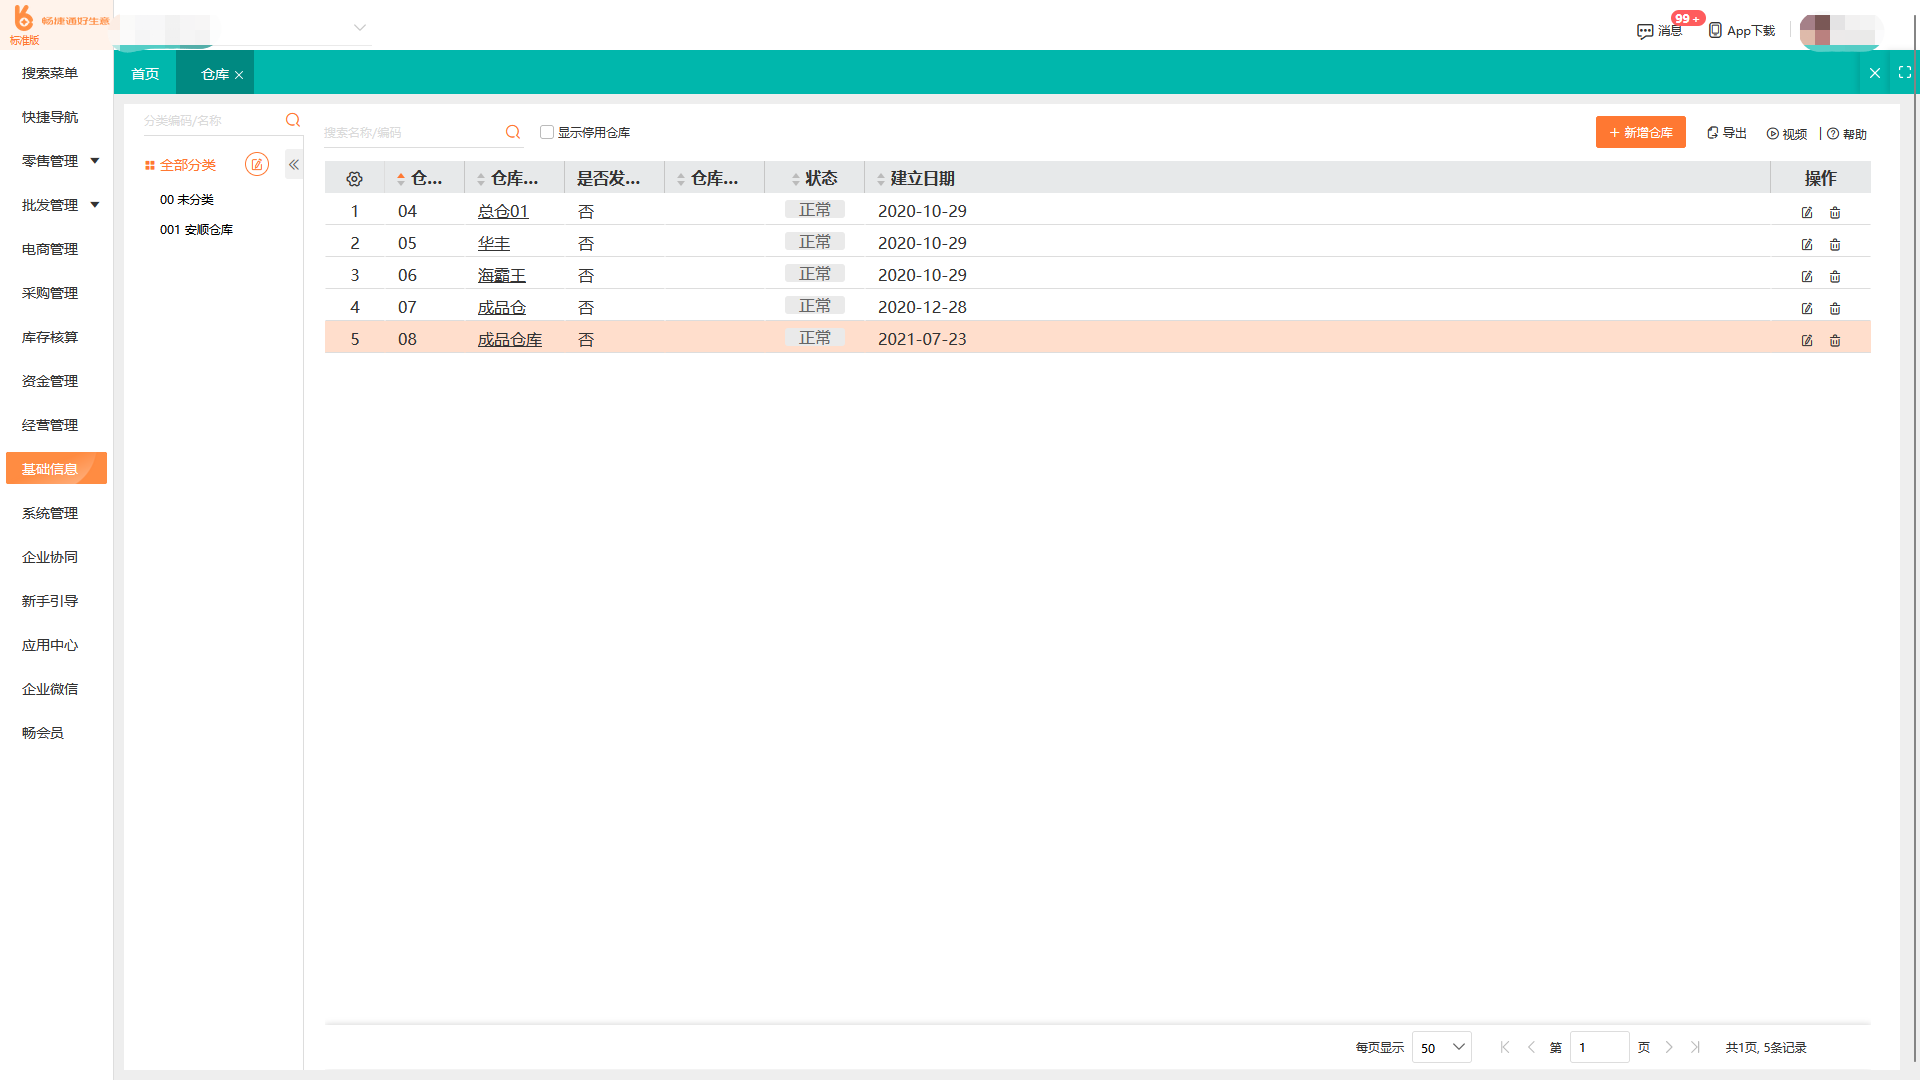This screenshot has width=1920, height=1080.
Task: Click the export 导出 icon
Action: (1726, 131)
